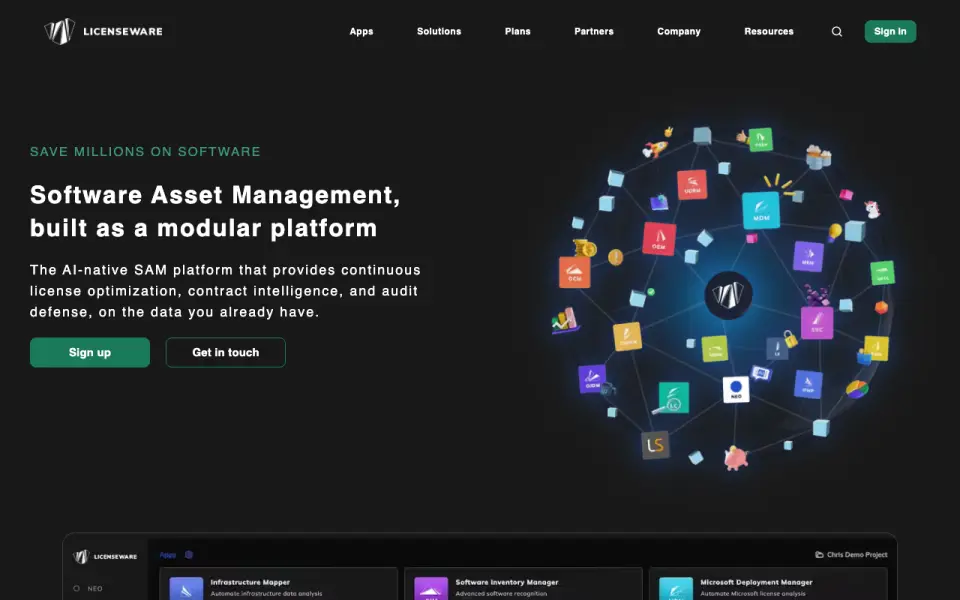This screenshot has height=600, width=960.
Task: Click the green Sign up button
Action: (x=90, y=352)
